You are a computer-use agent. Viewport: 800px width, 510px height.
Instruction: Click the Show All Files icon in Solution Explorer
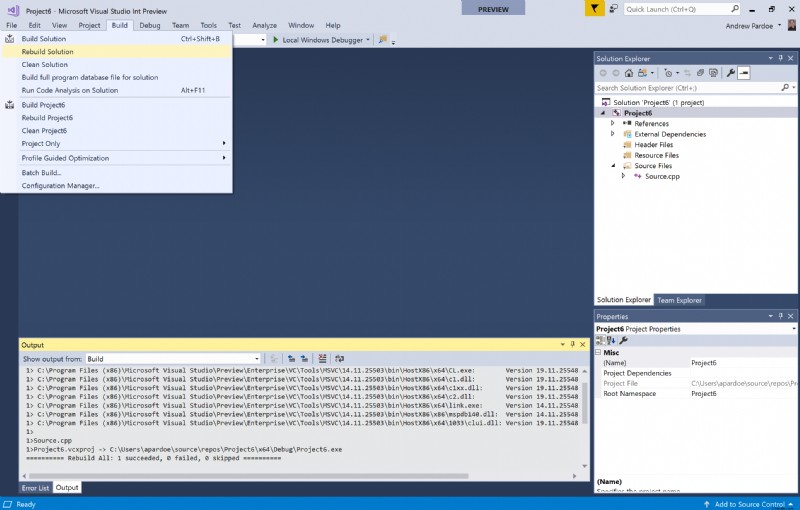pos(712,73)
